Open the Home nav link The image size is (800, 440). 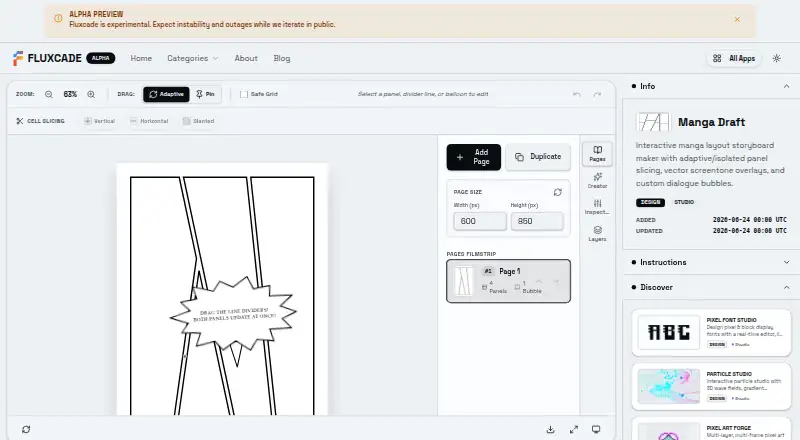pos(141,58)
